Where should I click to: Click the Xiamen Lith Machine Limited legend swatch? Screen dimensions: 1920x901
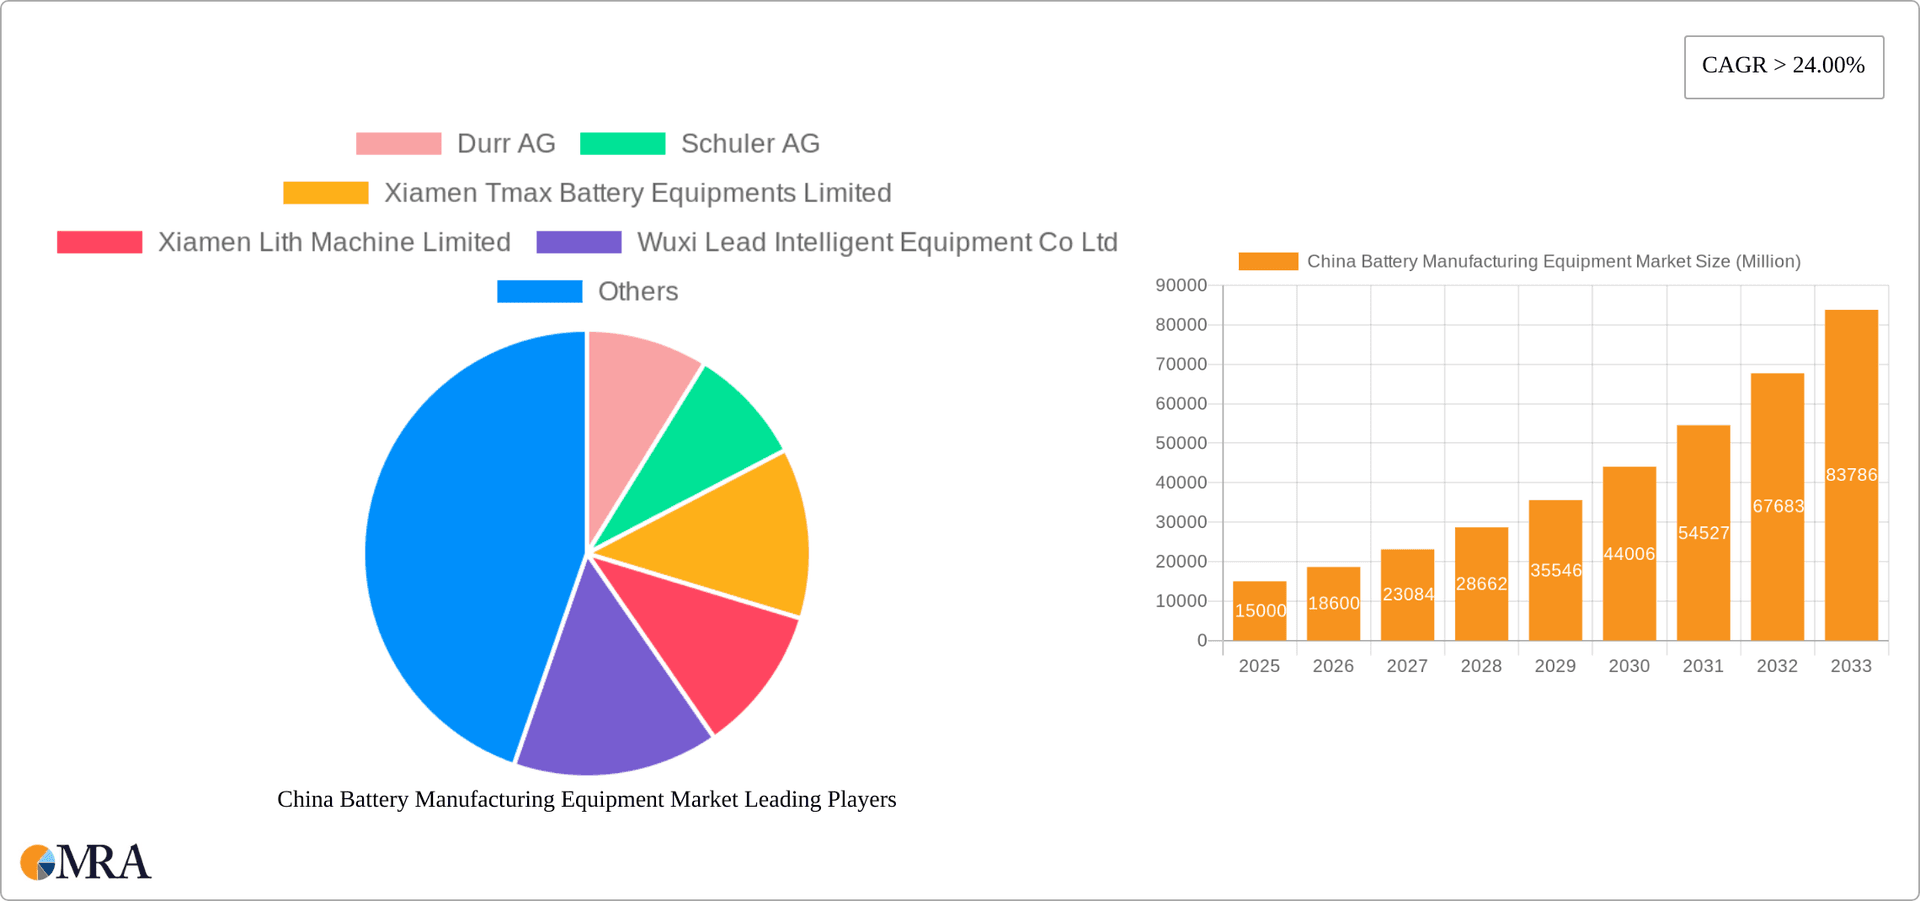click(x=99, y=242)
